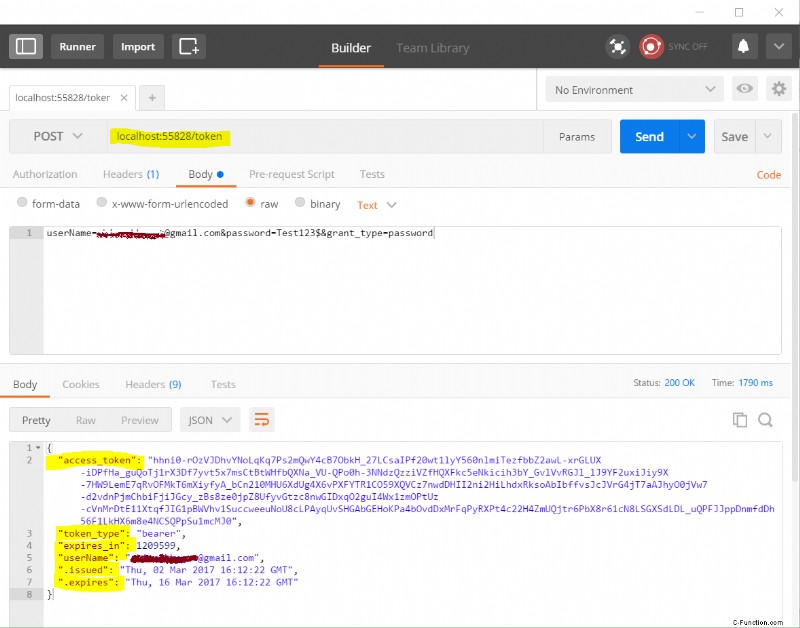Open the response Cookies tab
Viewport: 800px width, 628px height.
pyautogui.click(x=81, y=384)
